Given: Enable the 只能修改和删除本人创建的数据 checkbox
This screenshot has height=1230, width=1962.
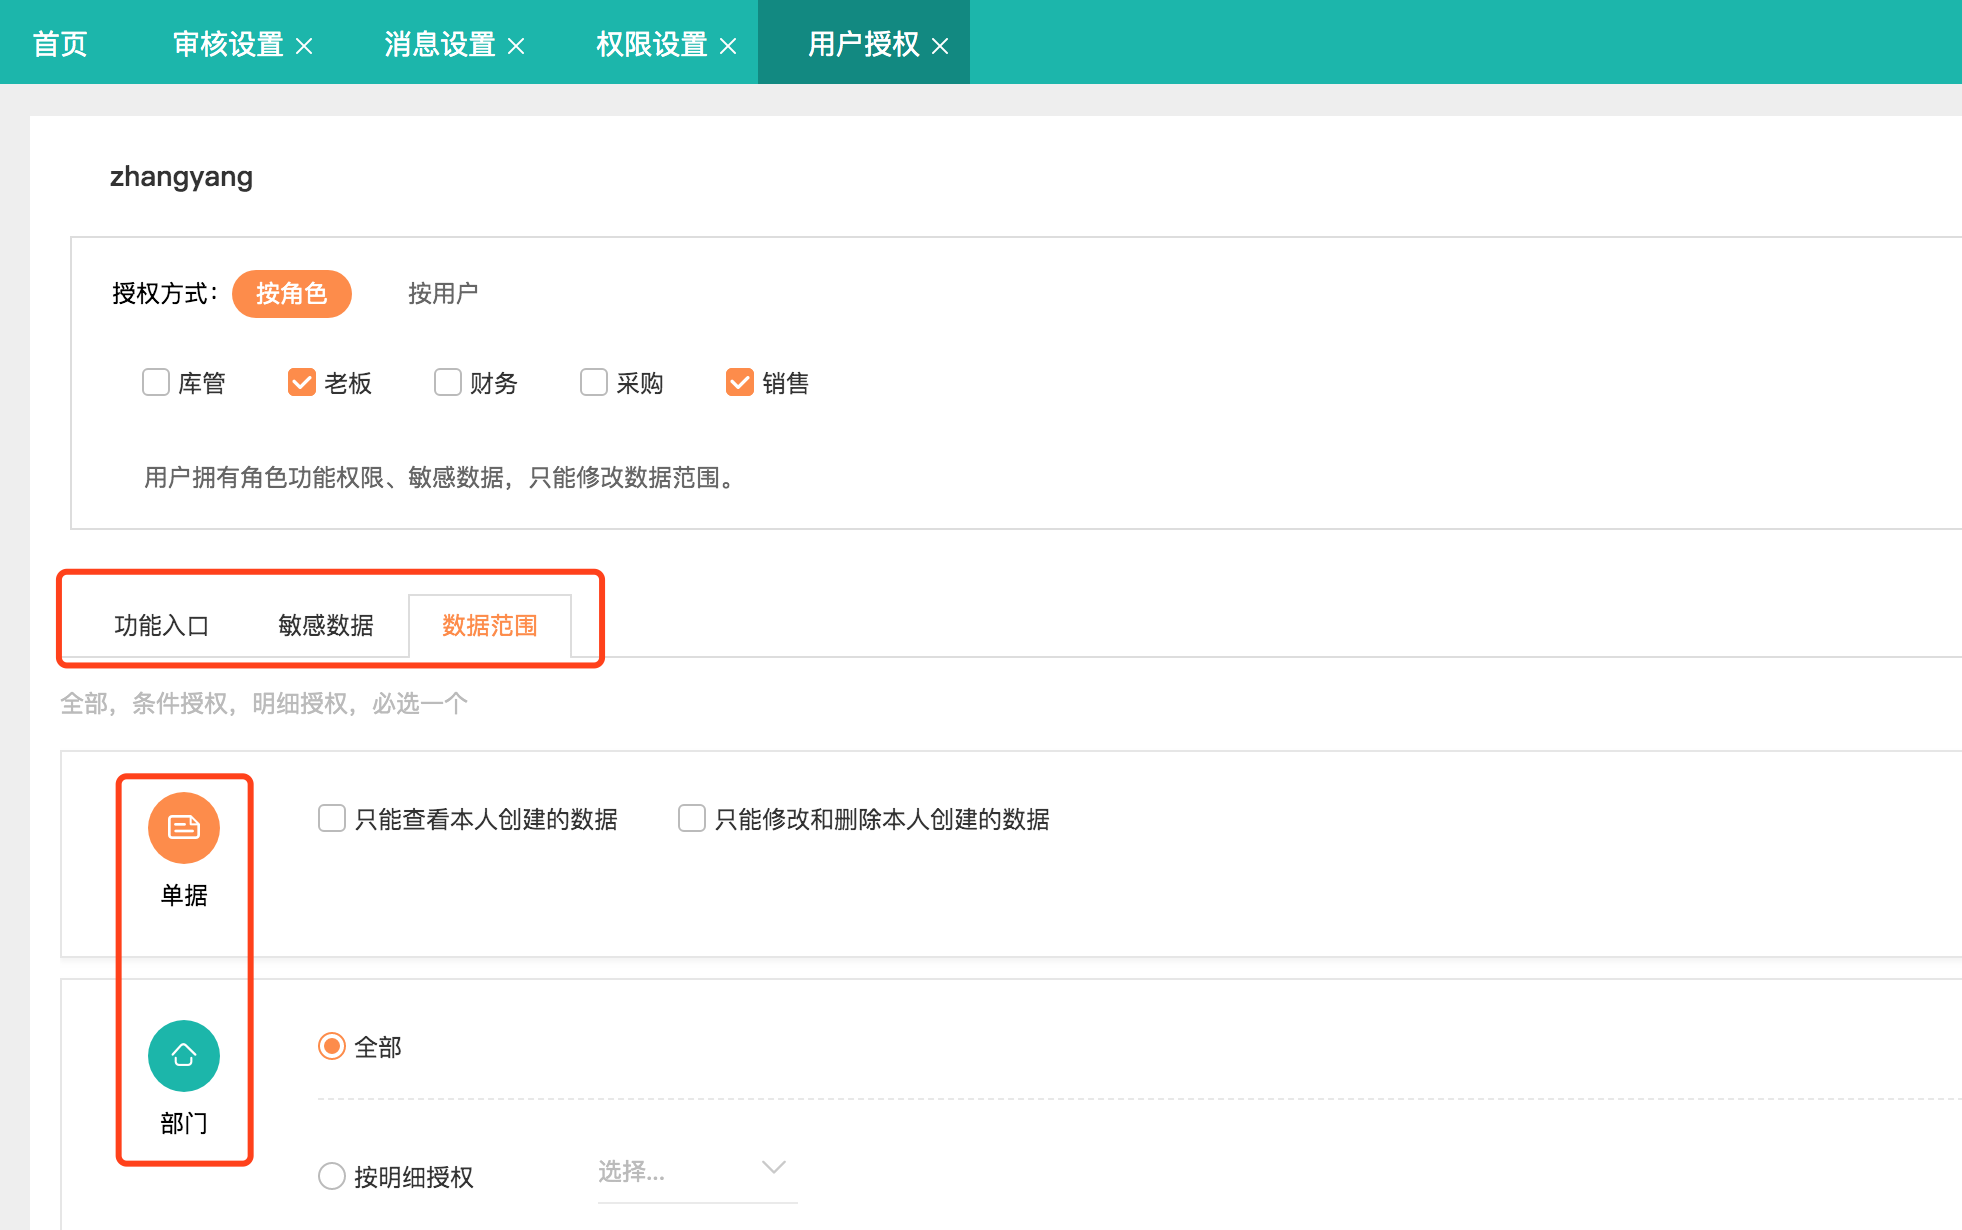Looking at the screenshot, I should [x=690, y=818].
